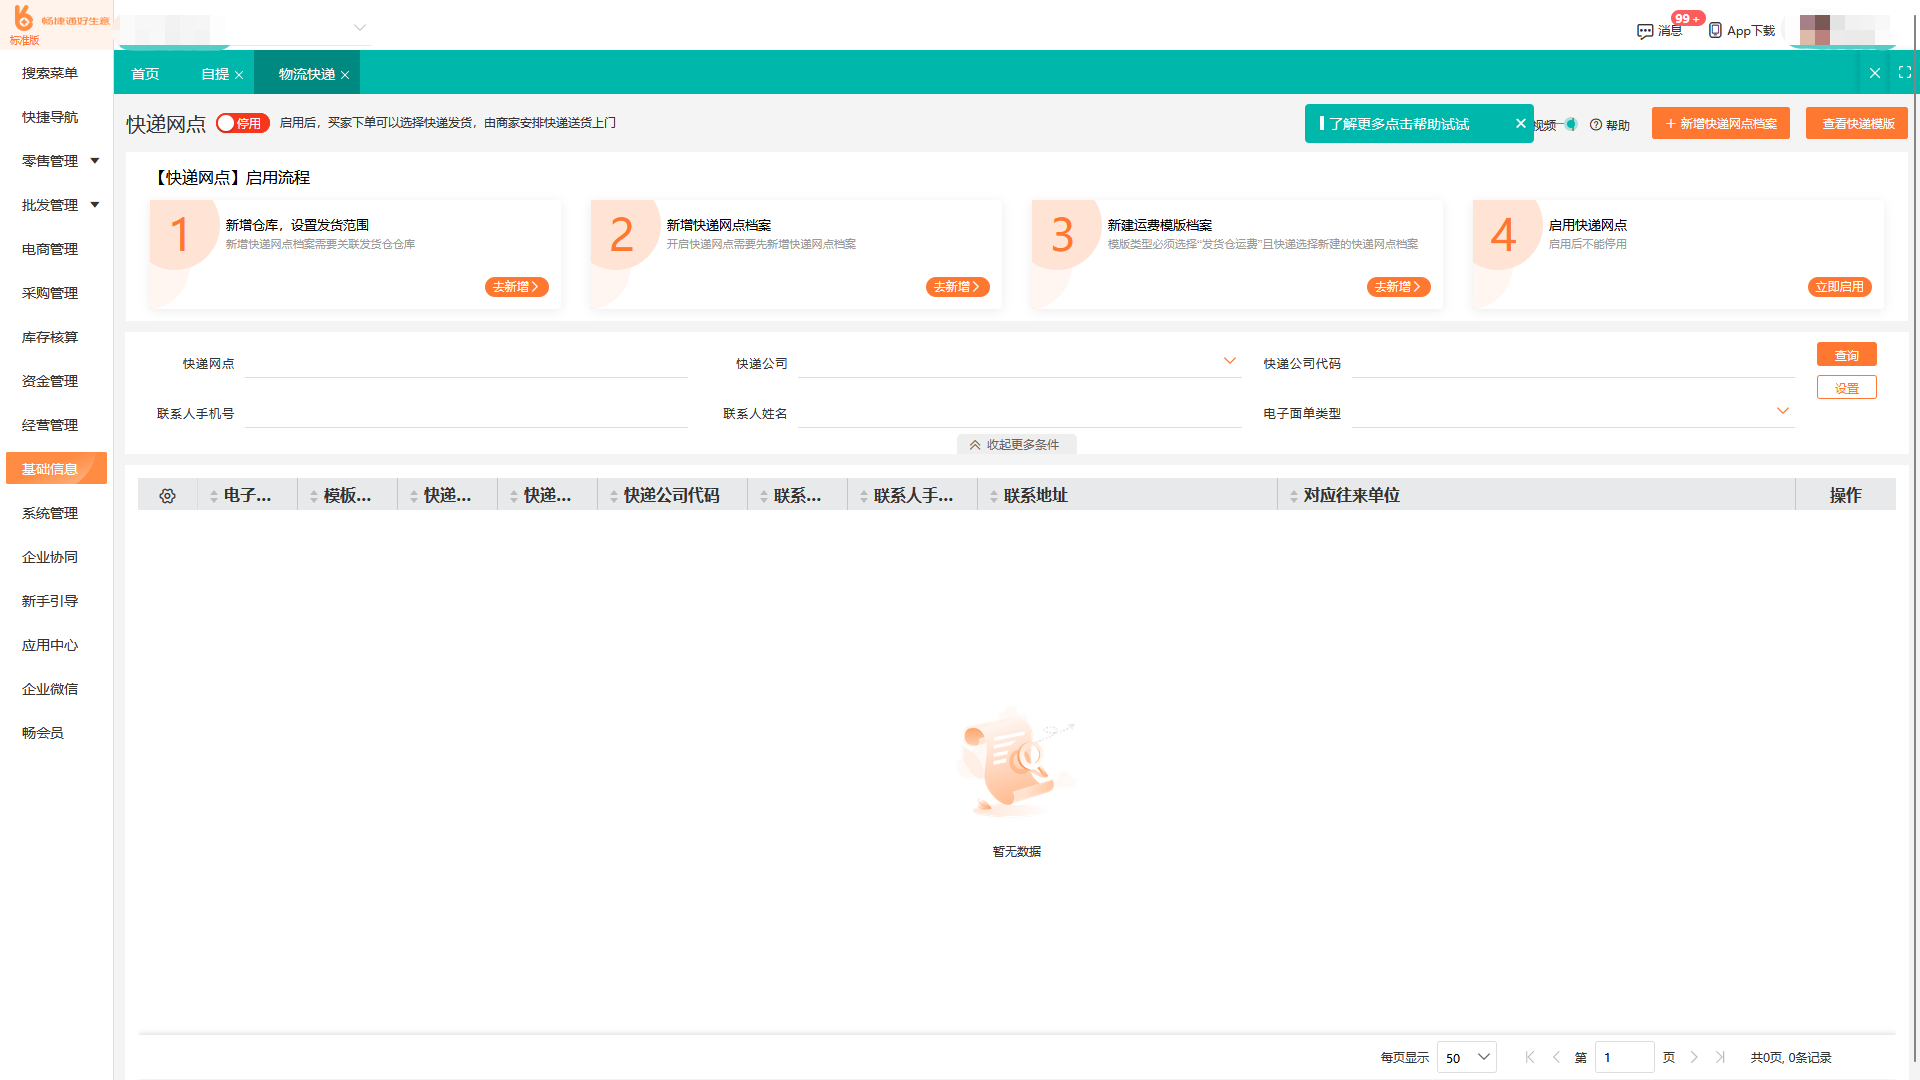Screen dimensions: 1920x1080
Task: Switch to 首页 tab
Action: 144,73
